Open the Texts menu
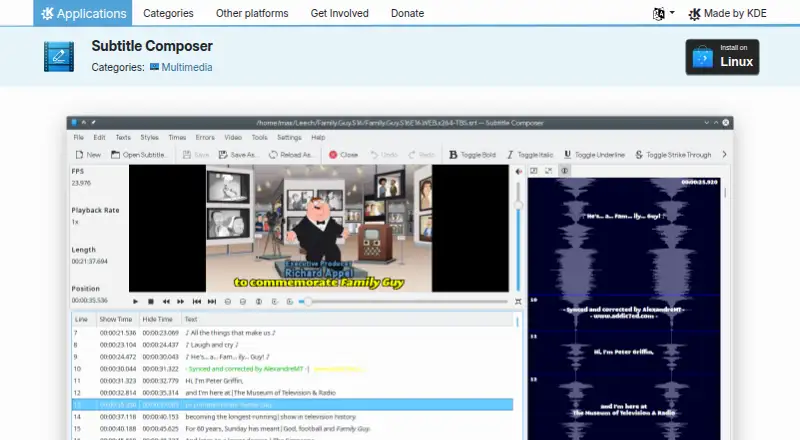 pos(123,137)
